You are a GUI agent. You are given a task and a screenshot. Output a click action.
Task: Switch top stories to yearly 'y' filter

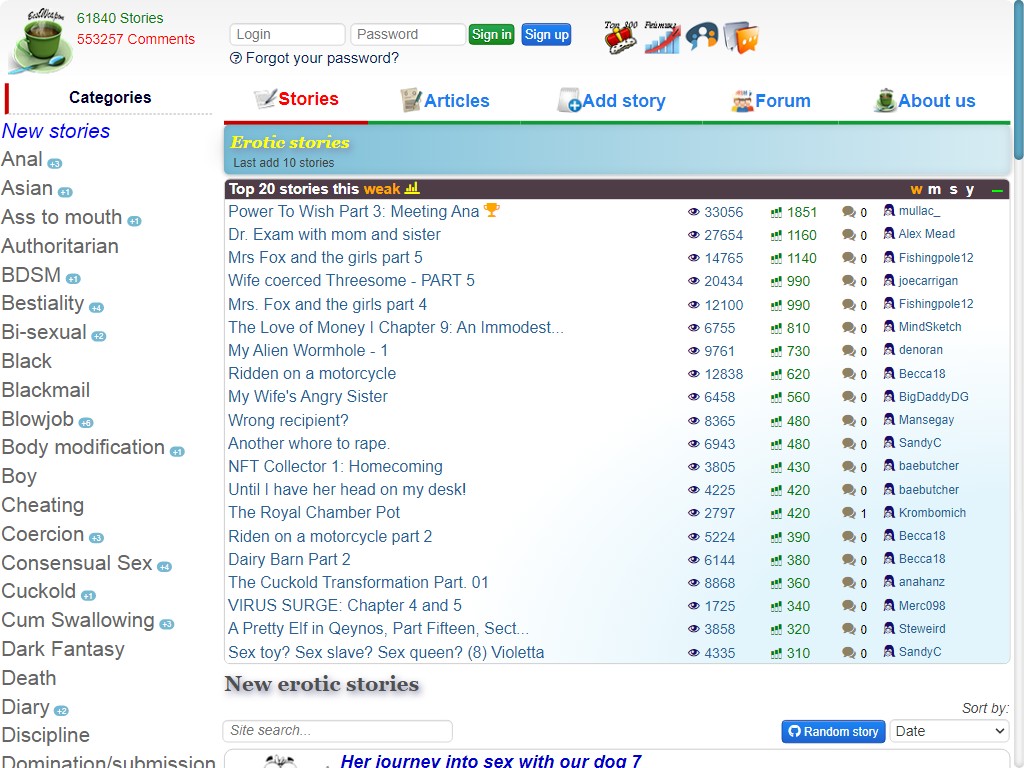(970, 189)
